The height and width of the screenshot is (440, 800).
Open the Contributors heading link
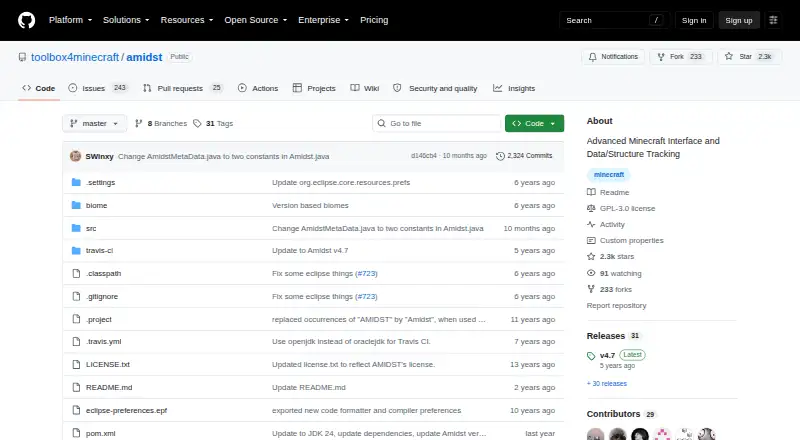[x=621, y=414]
